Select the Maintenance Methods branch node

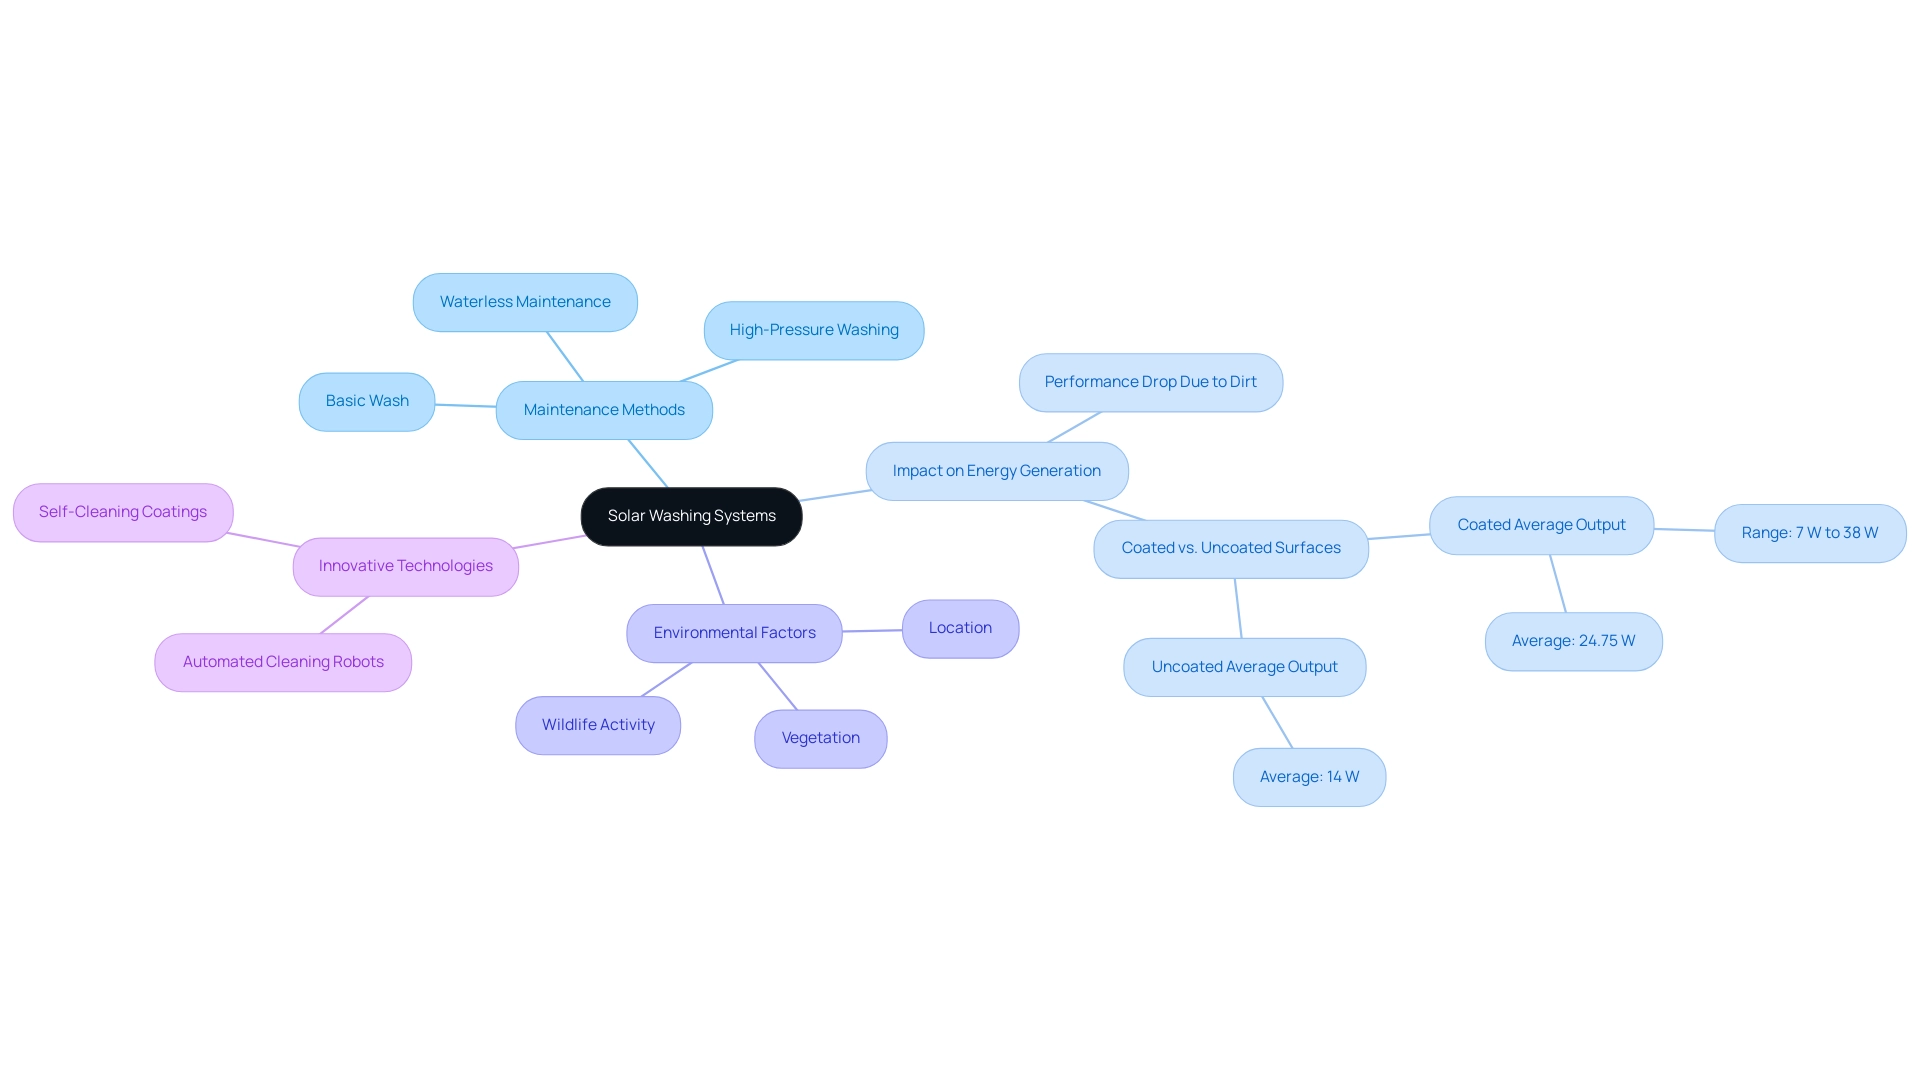coord(604,409)
